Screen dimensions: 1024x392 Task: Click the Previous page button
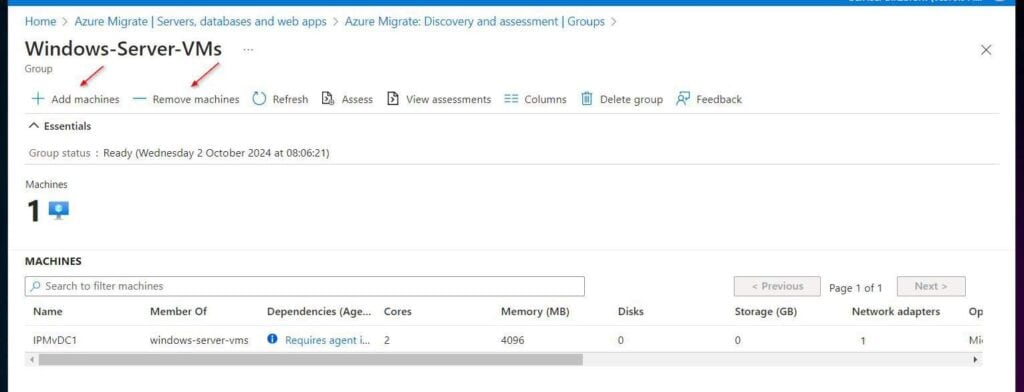coord(777,286)
